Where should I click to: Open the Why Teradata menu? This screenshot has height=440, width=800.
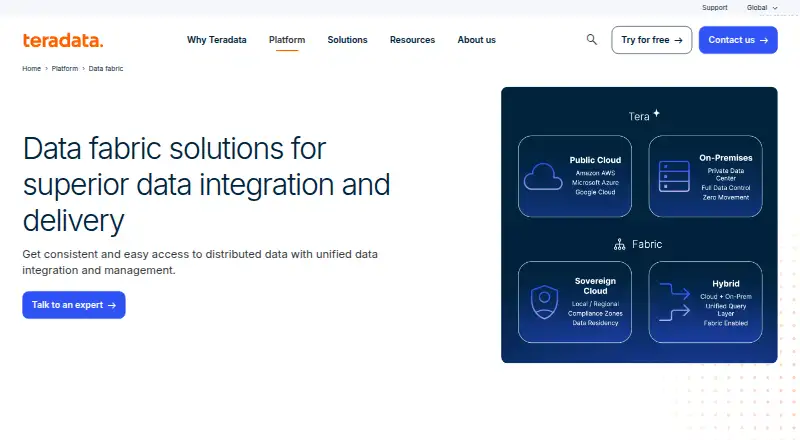pyautogui.click(x=216, y=40)
